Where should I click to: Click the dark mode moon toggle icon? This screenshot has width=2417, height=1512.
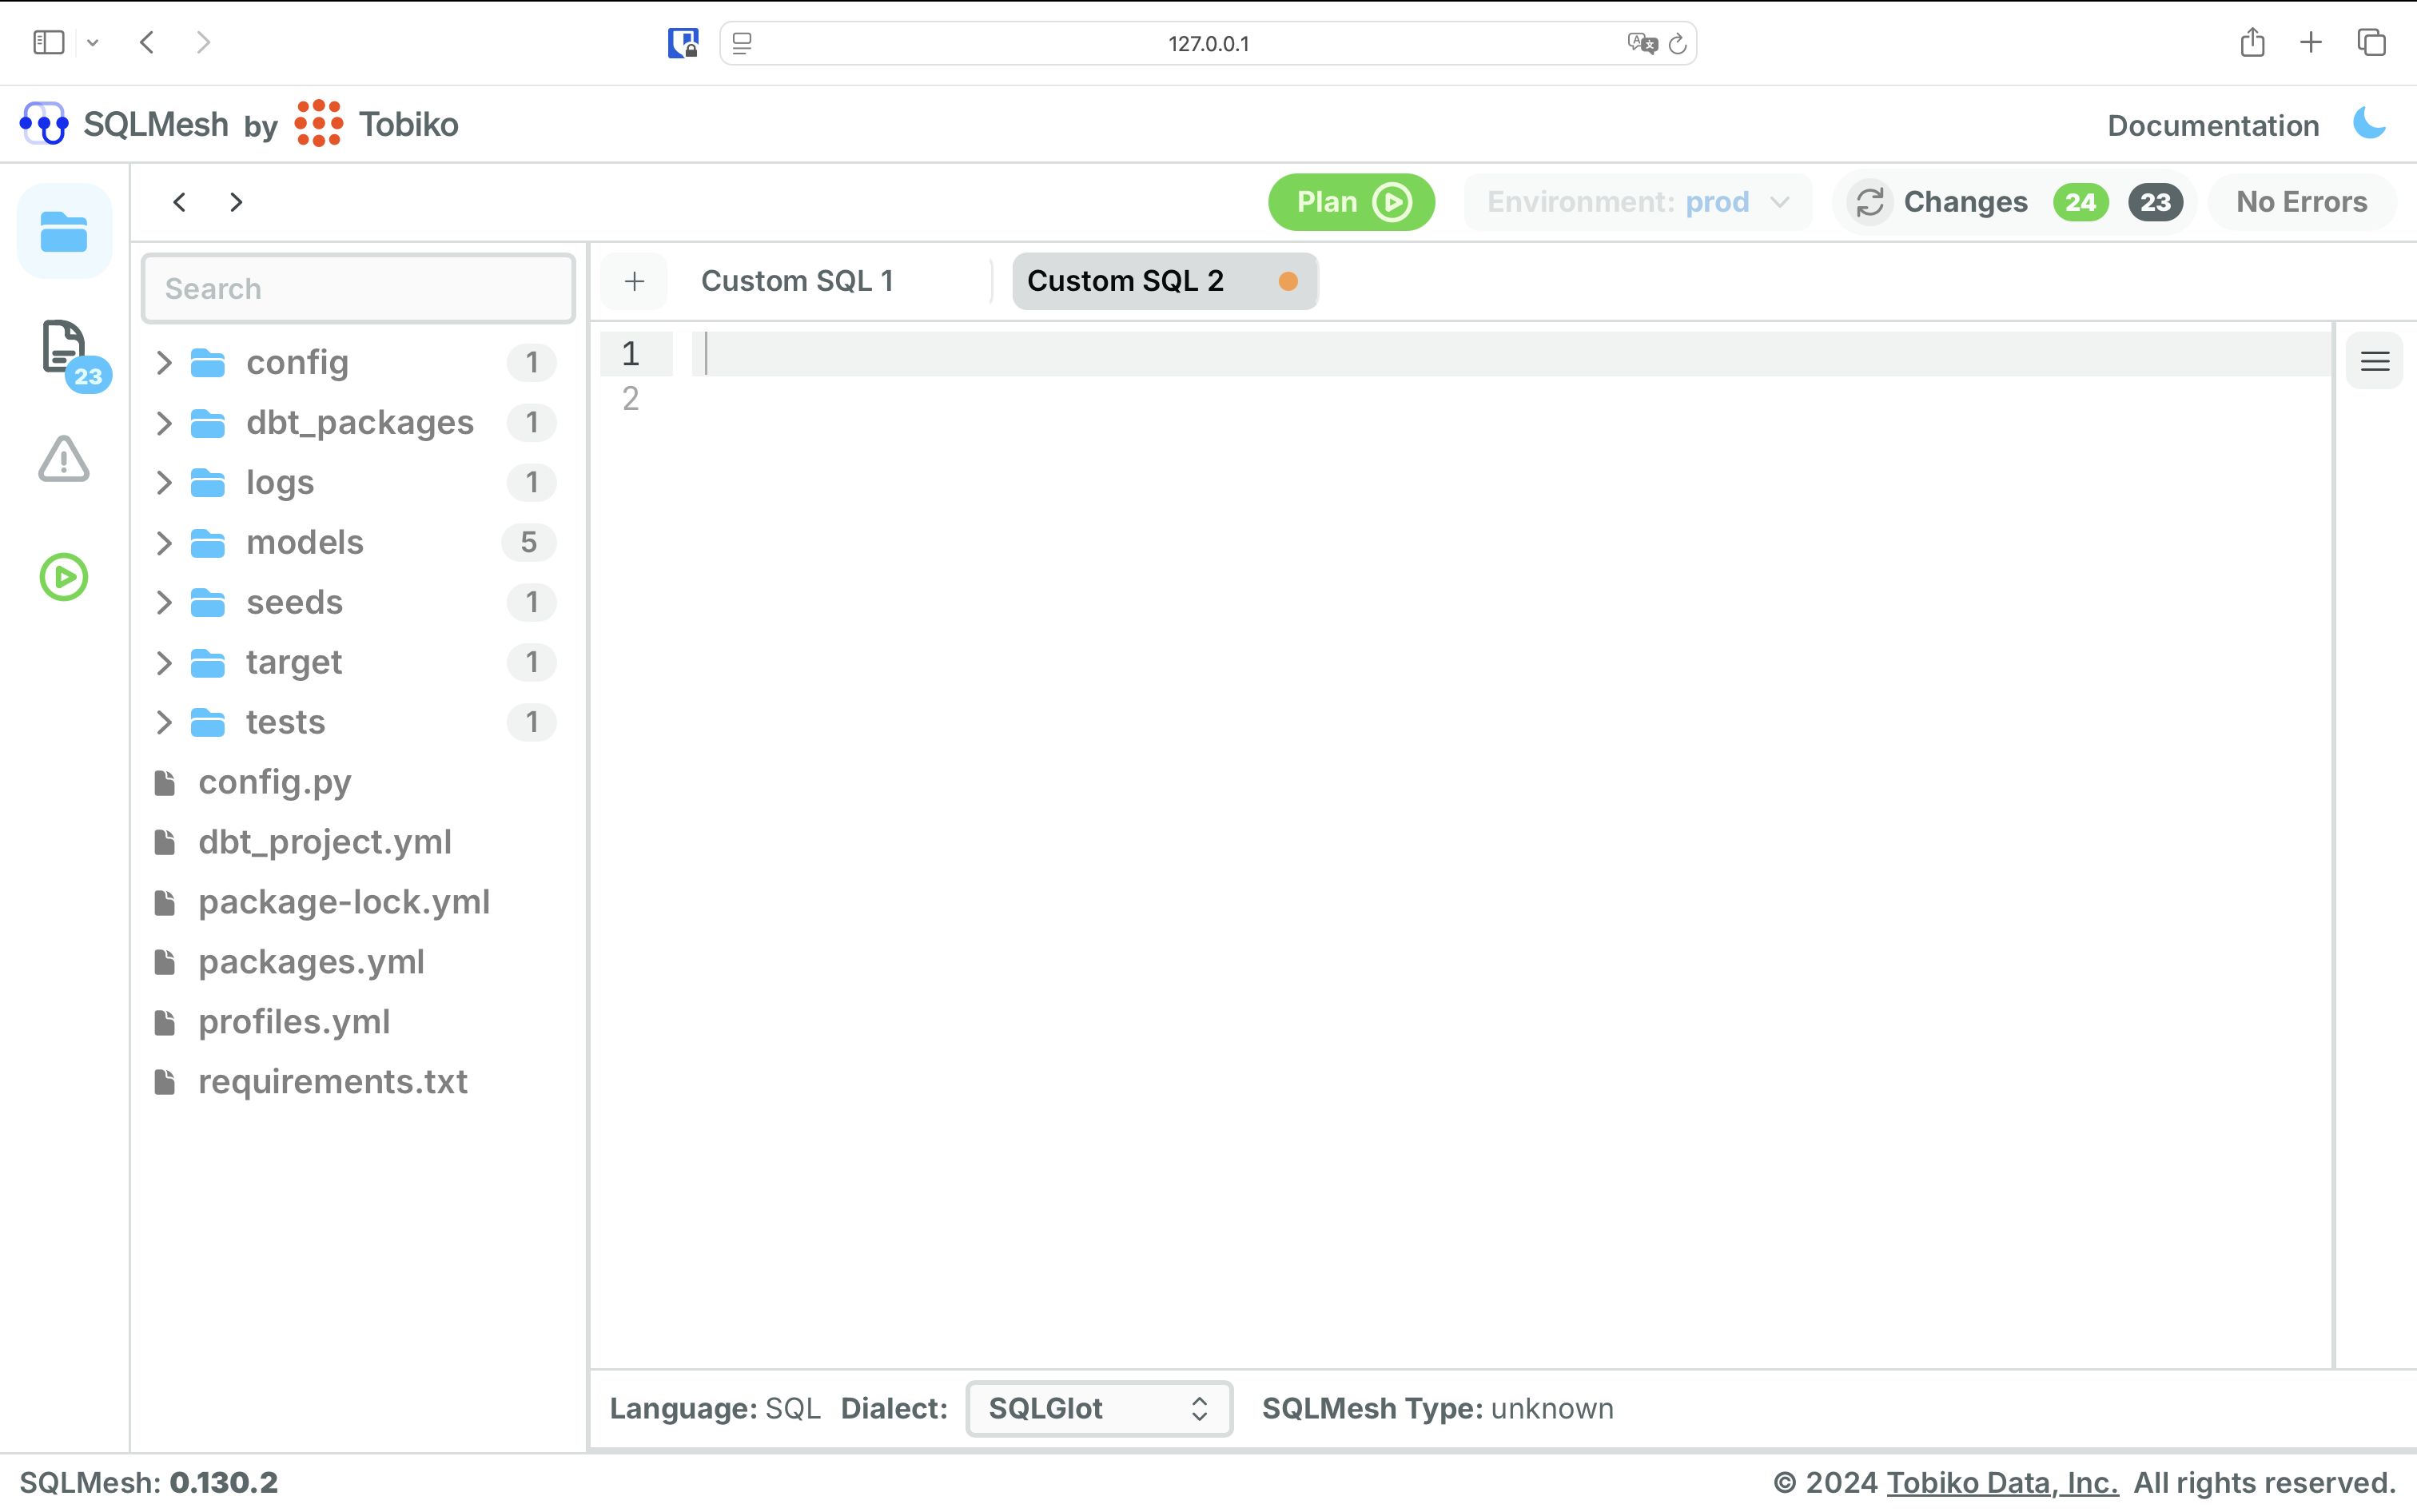2370,122
